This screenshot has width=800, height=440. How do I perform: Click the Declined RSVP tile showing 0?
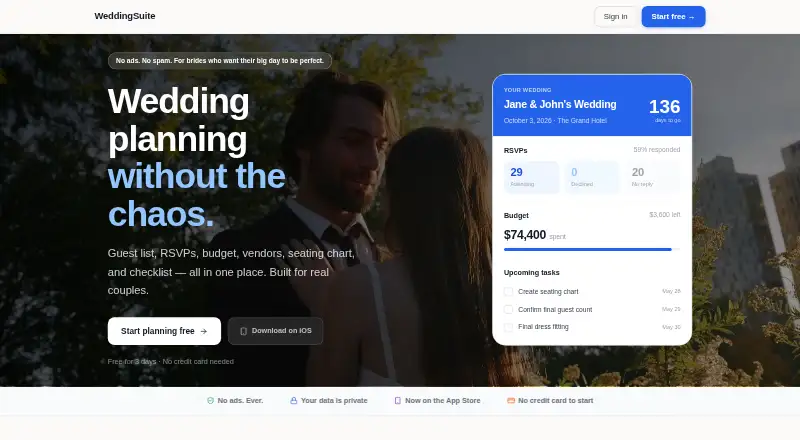point(592,177)
